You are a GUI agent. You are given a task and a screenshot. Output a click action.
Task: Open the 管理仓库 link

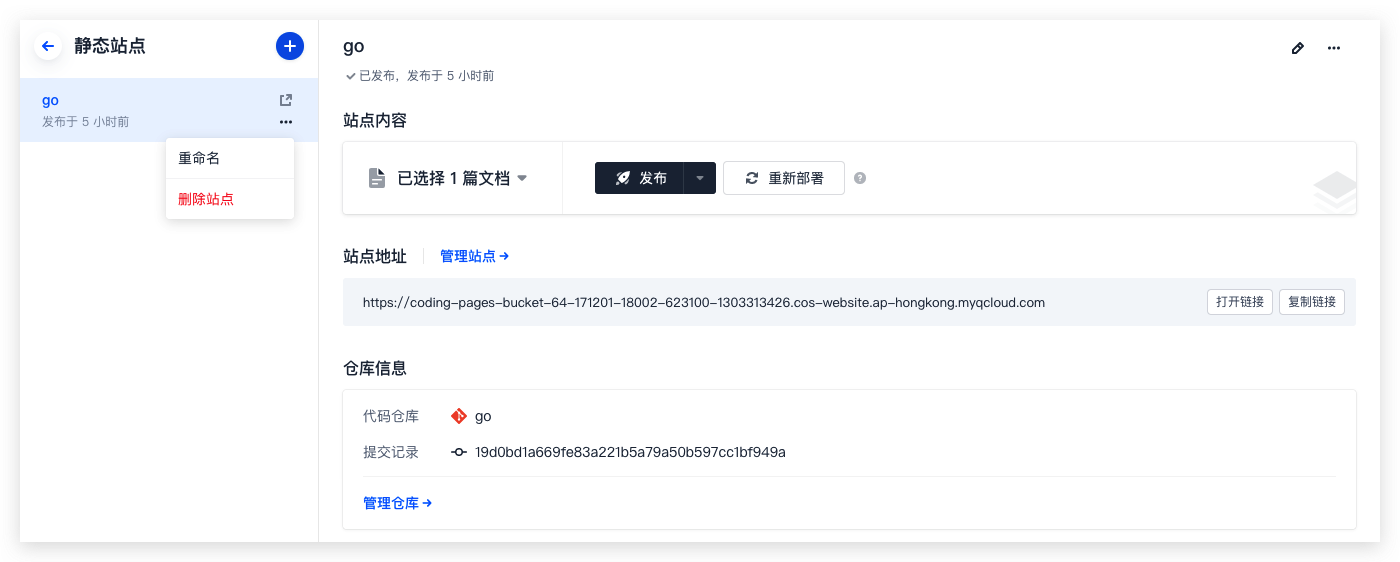point(397,503)
